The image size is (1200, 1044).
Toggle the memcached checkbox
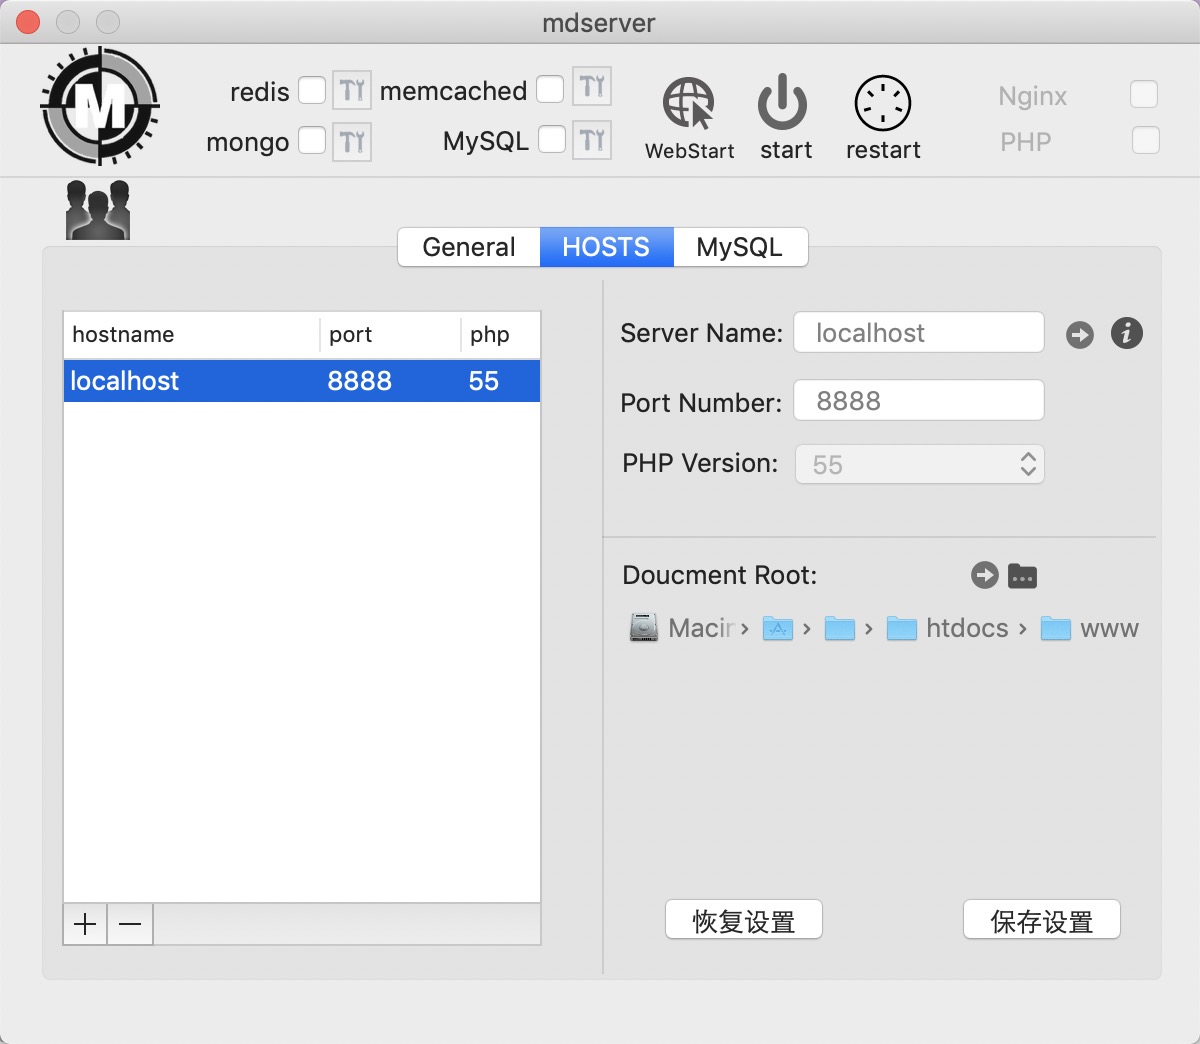coord(550,90)
